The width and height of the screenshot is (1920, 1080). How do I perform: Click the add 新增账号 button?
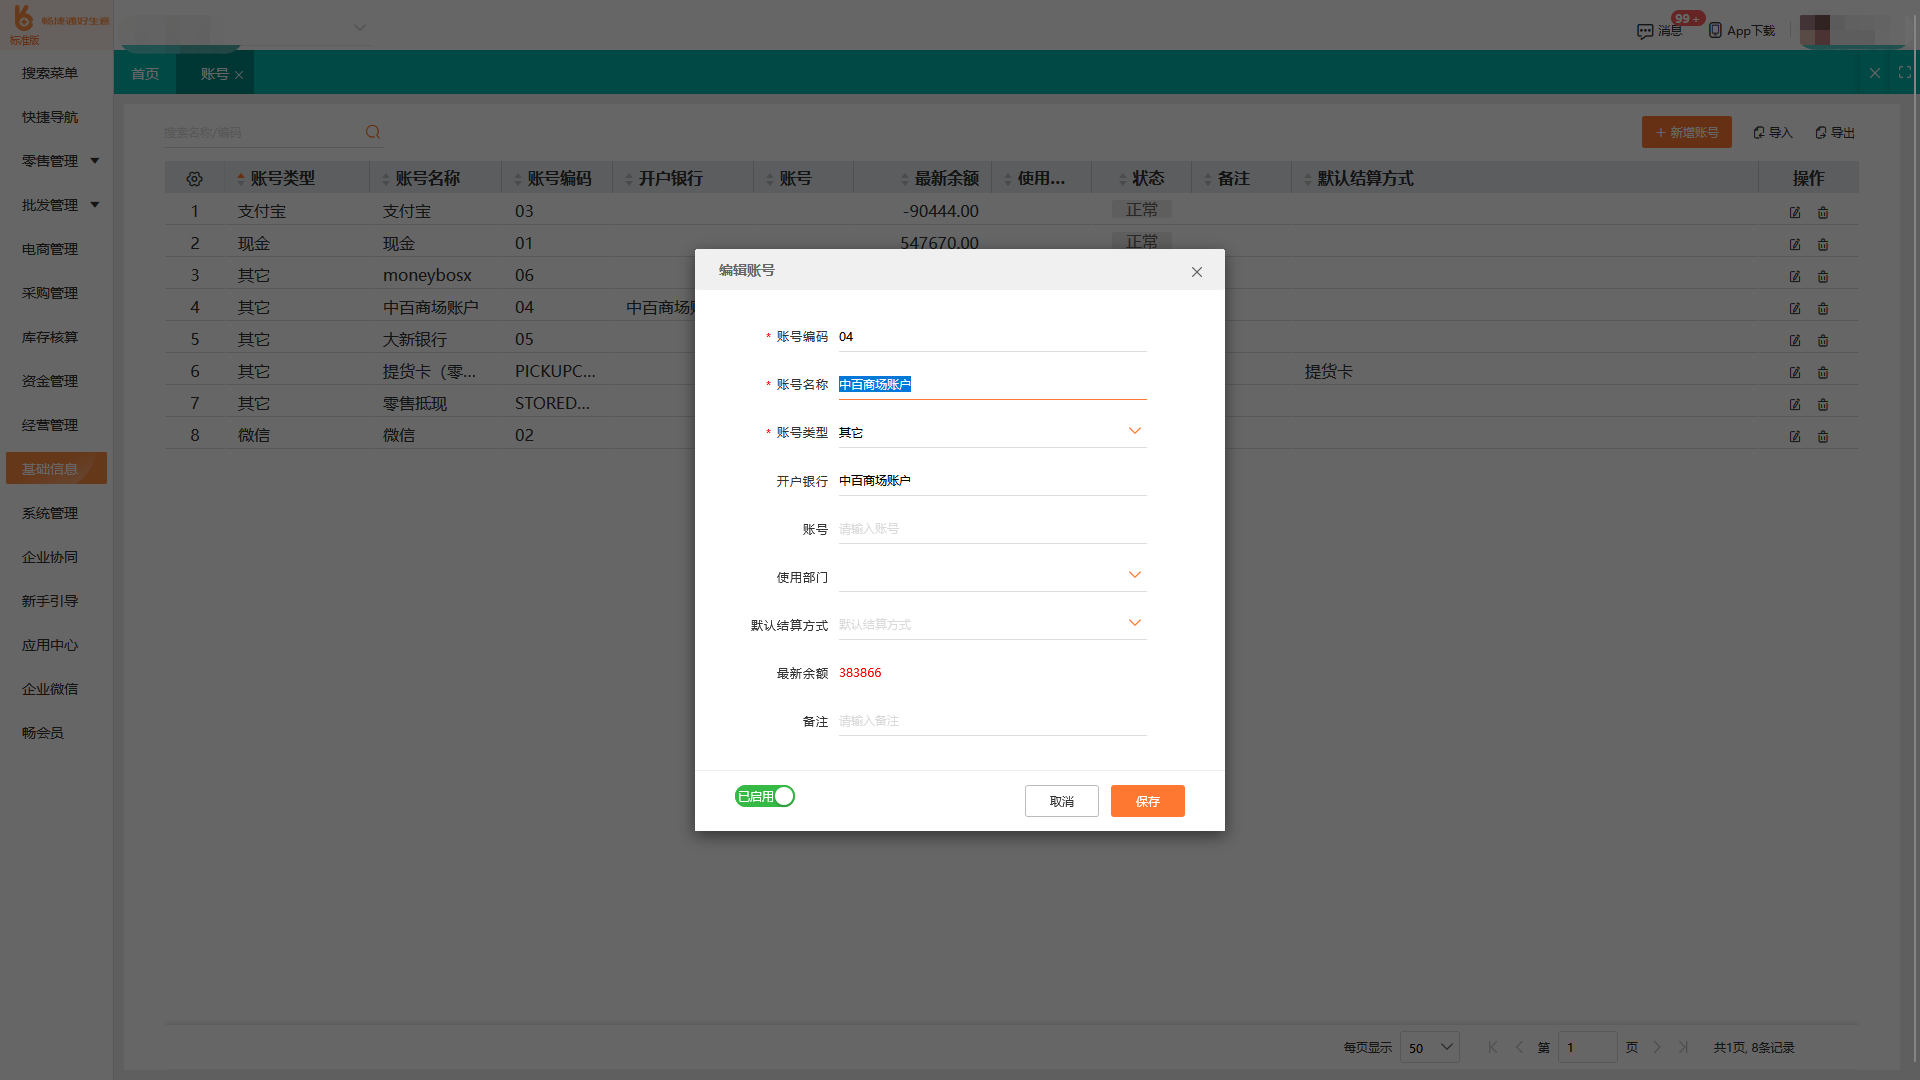pos(1688,132)
